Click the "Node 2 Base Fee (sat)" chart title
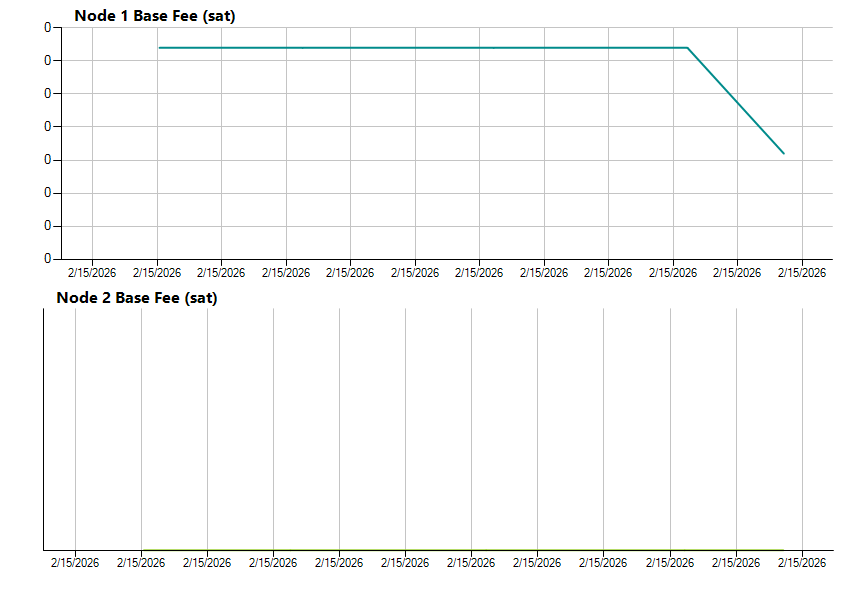860x600 pixels. 137,297
